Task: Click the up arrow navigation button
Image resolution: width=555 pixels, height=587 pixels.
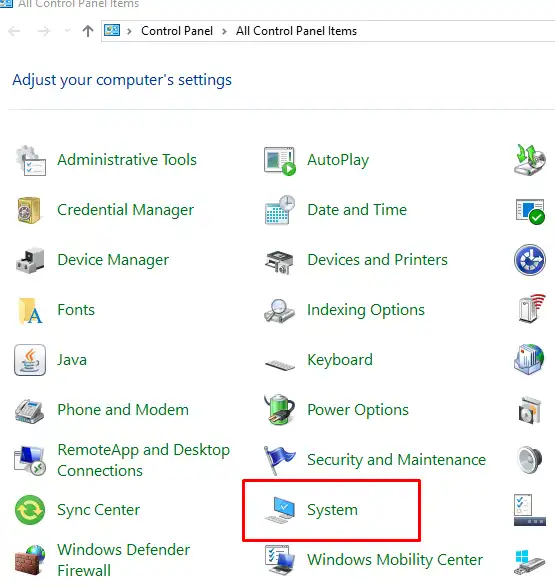Action: coord(88,31)
